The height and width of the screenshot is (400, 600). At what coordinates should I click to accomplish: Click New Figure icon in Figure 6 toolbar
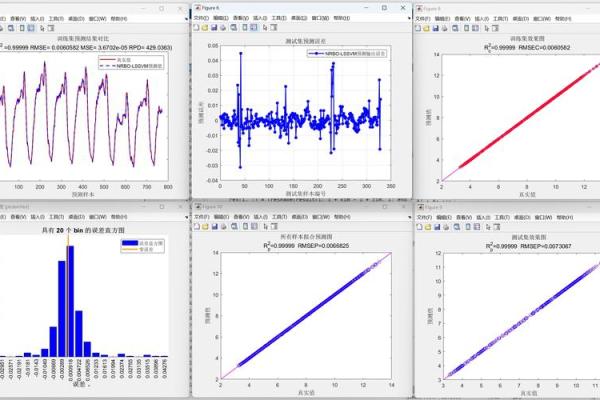point(197,29)
